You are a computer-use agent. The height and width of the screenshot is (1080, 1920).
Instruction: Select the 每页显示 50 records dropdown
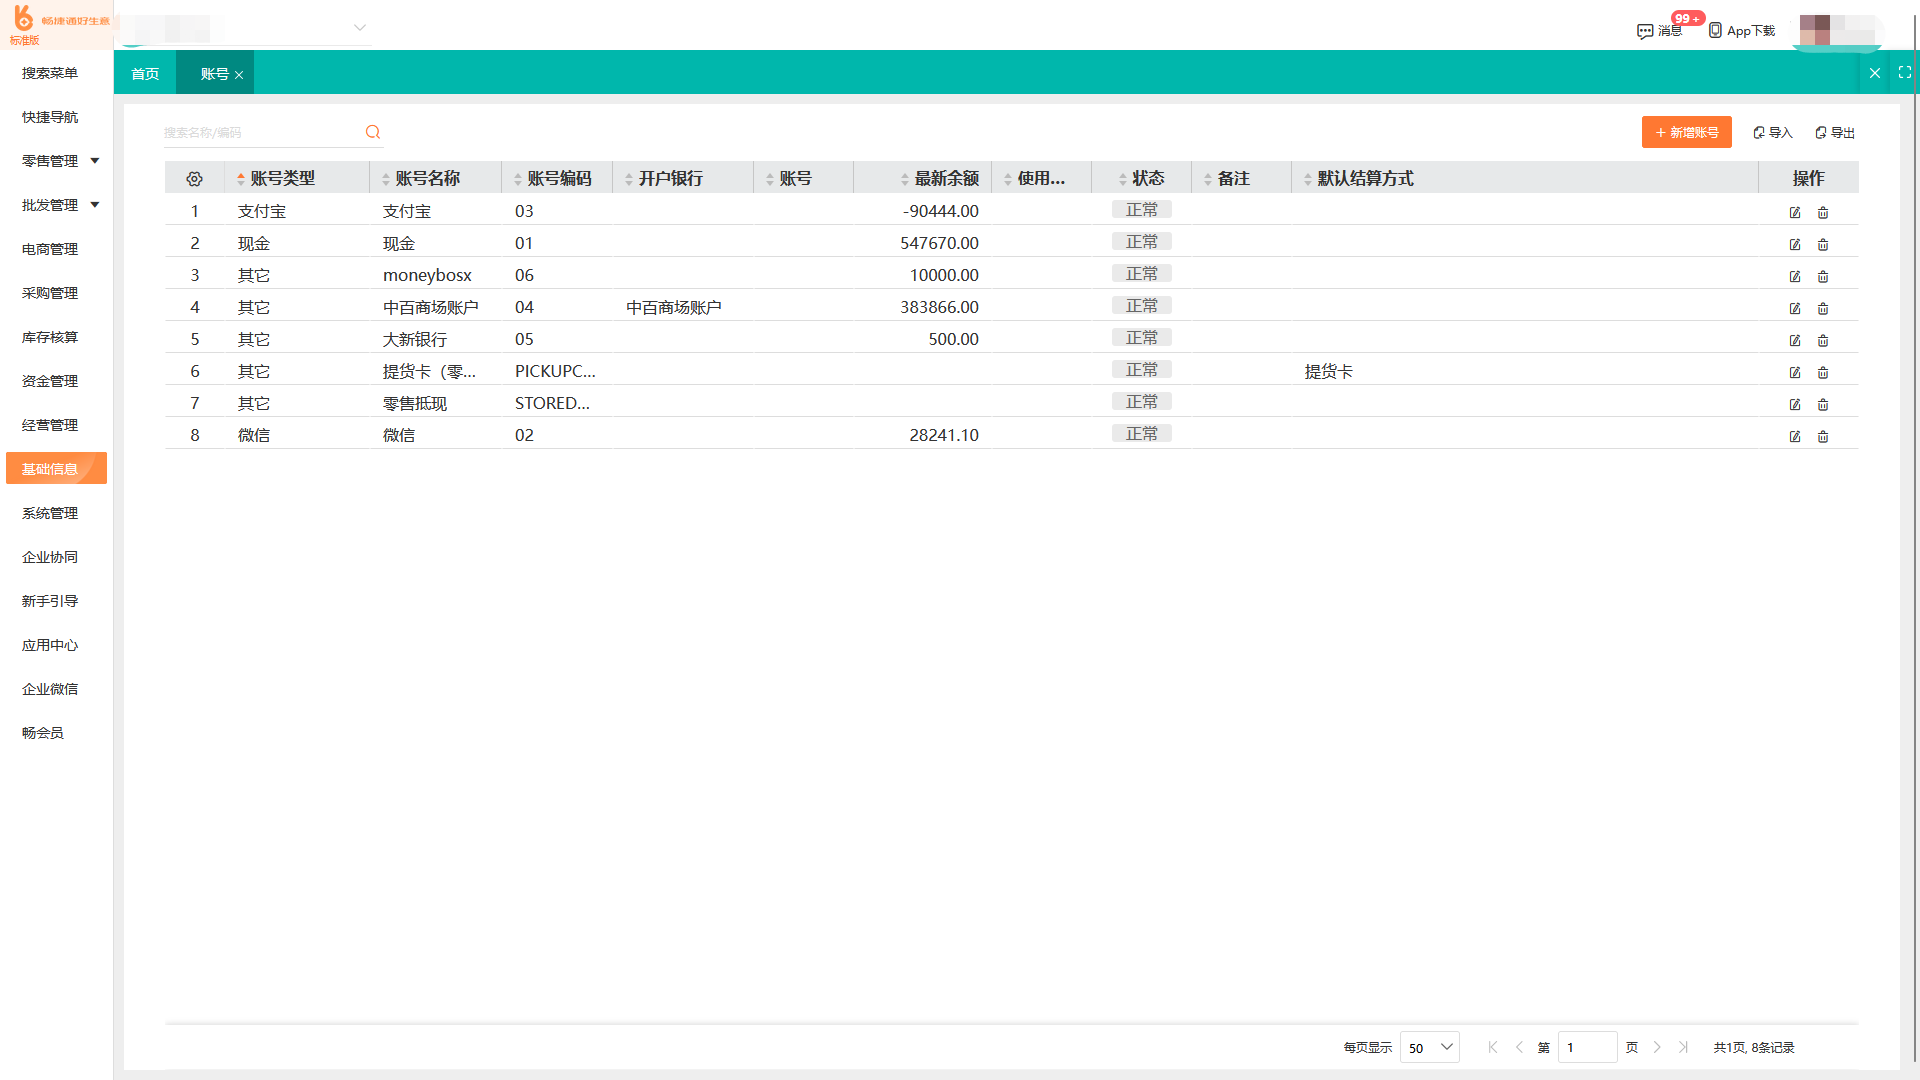pos(1428,1047)
